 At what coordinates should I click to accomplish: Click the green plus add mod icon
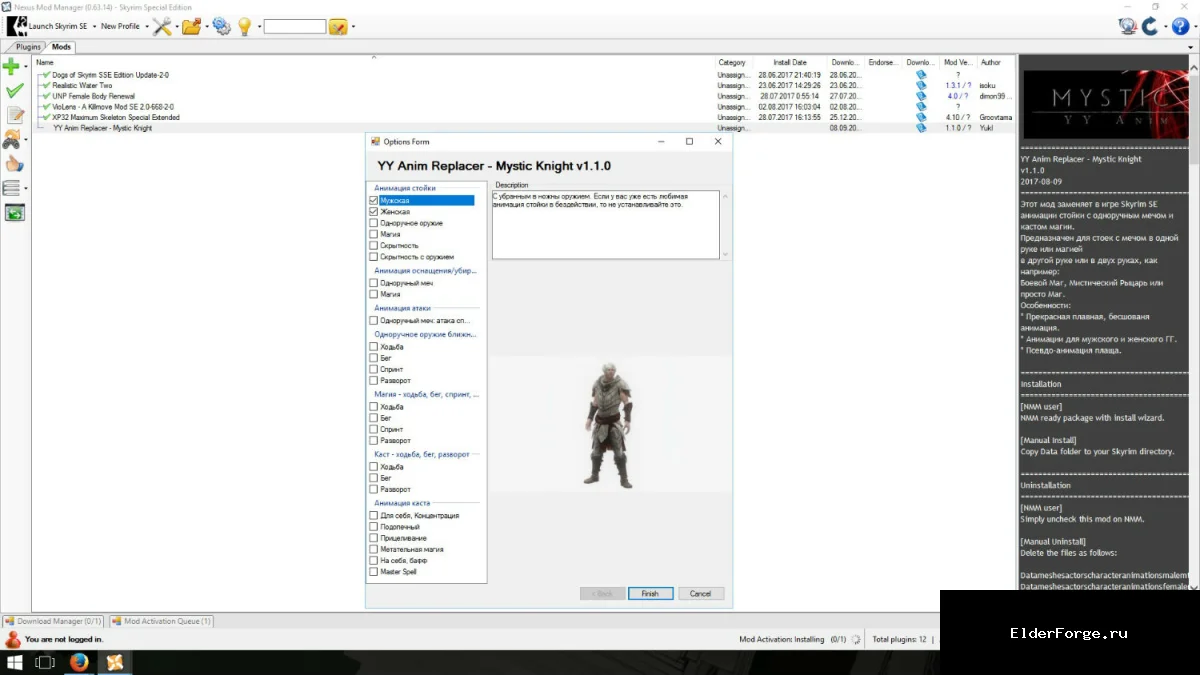(x=11, y=66)
